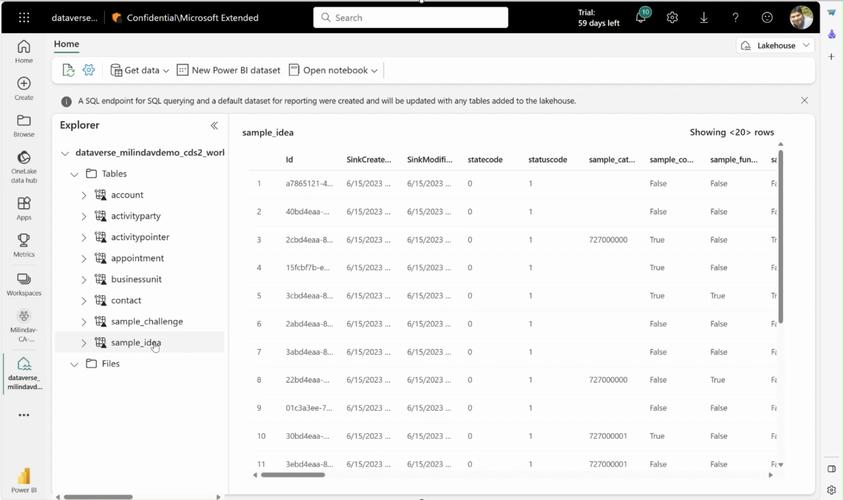Click the download icon in header
Image resolution: width=843 pixels, height=500 pixels.
[704, 18]
